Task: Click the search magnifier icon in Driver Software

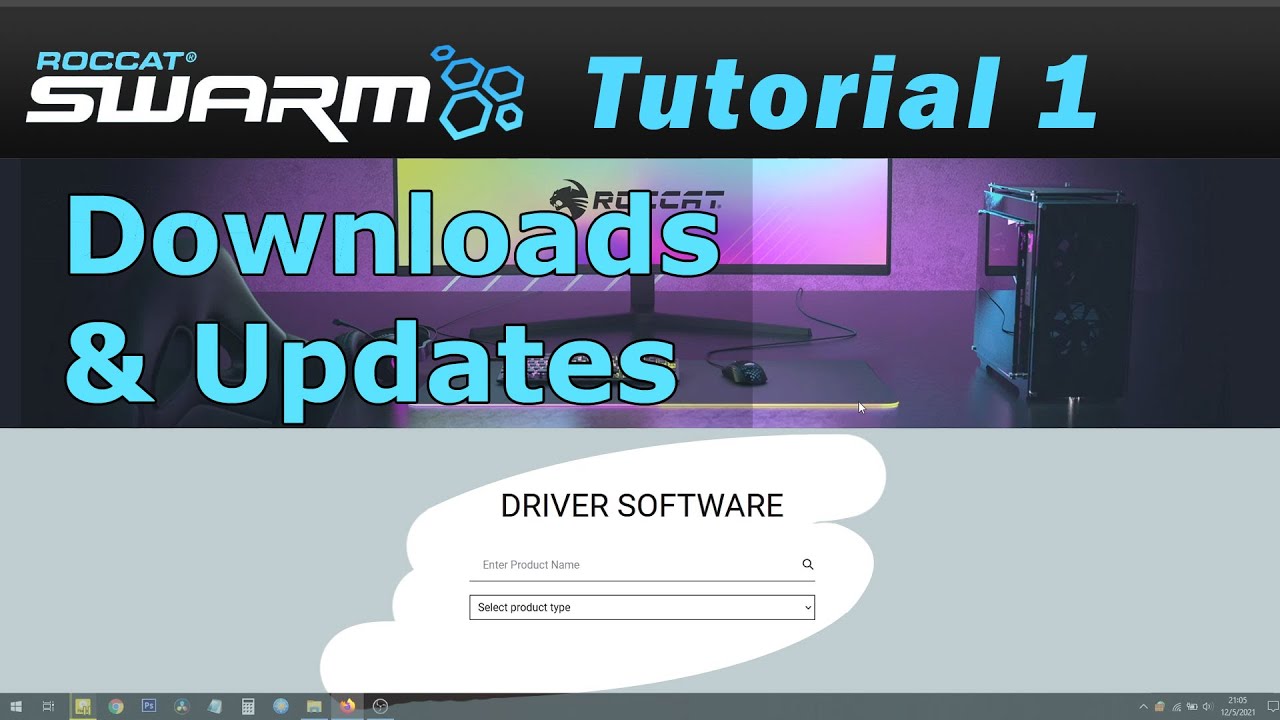Action: (808, 564)
